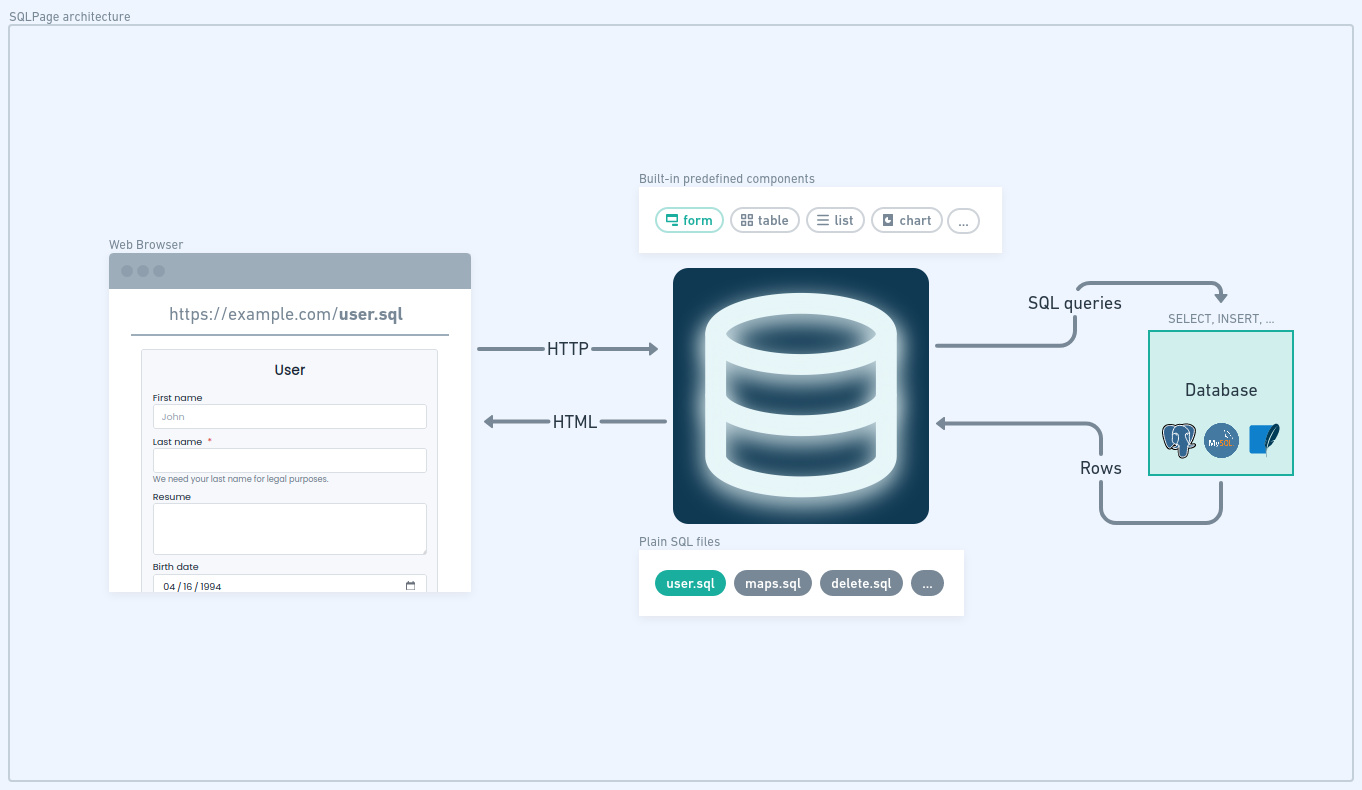Expand more built-in components ellipsis
Screen dimensions: 1362x790
tap(963, 220)
